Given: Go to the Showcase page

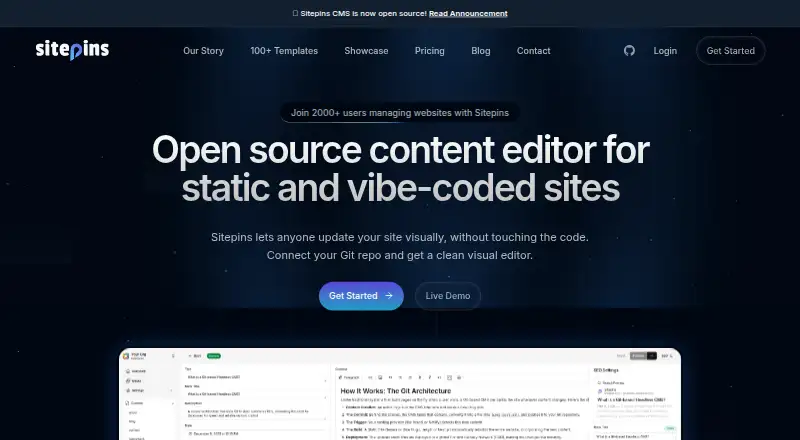Looking at the screenshot, I should pyautogui.click(x=366, y=51).
